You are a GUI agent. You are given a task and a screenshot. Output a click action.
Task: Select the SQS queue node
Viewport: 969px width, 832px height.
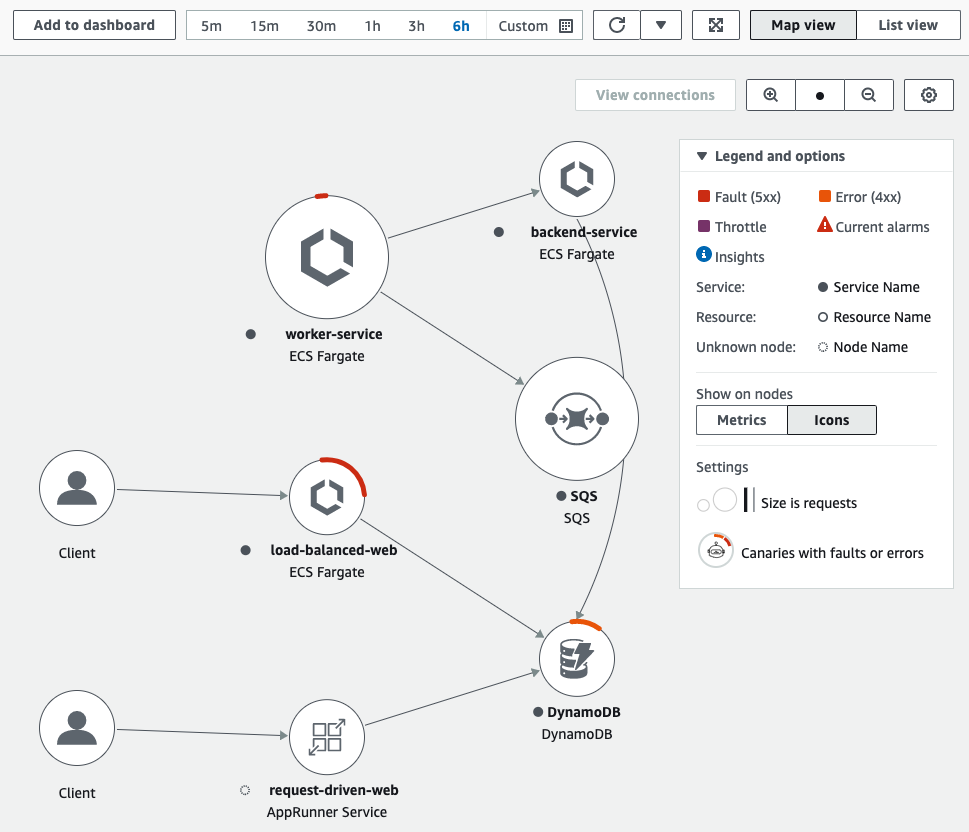577,420
